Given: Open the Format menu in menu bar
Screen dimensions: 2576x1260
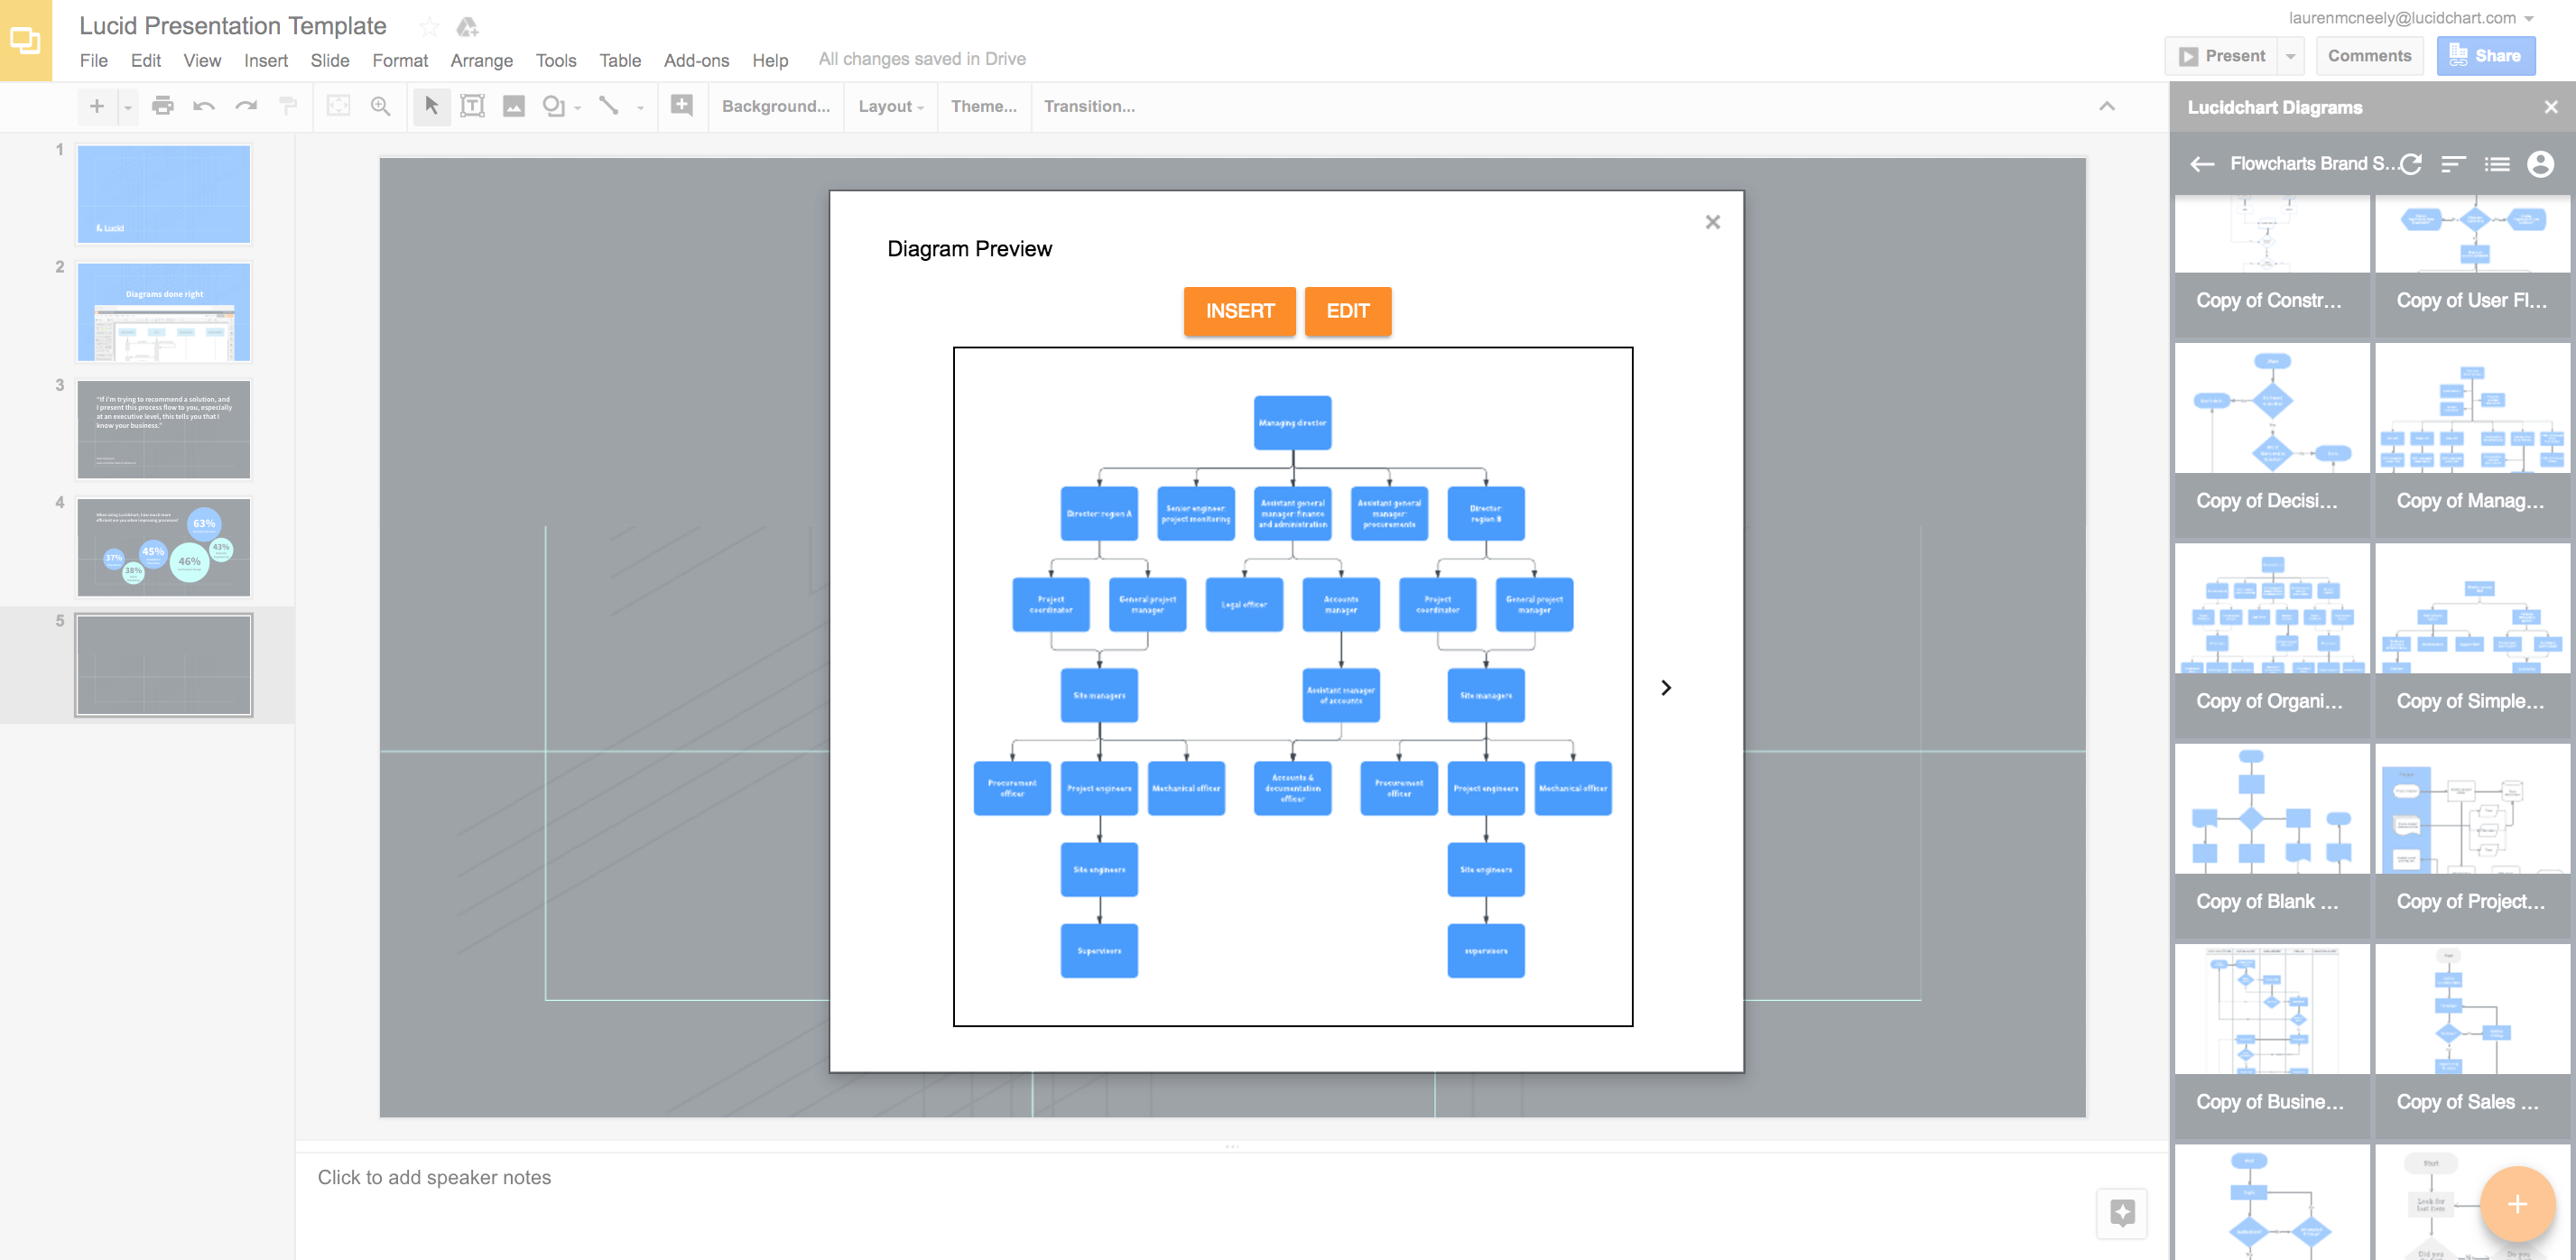Looking at the screenshot, I should pos(399,60).
